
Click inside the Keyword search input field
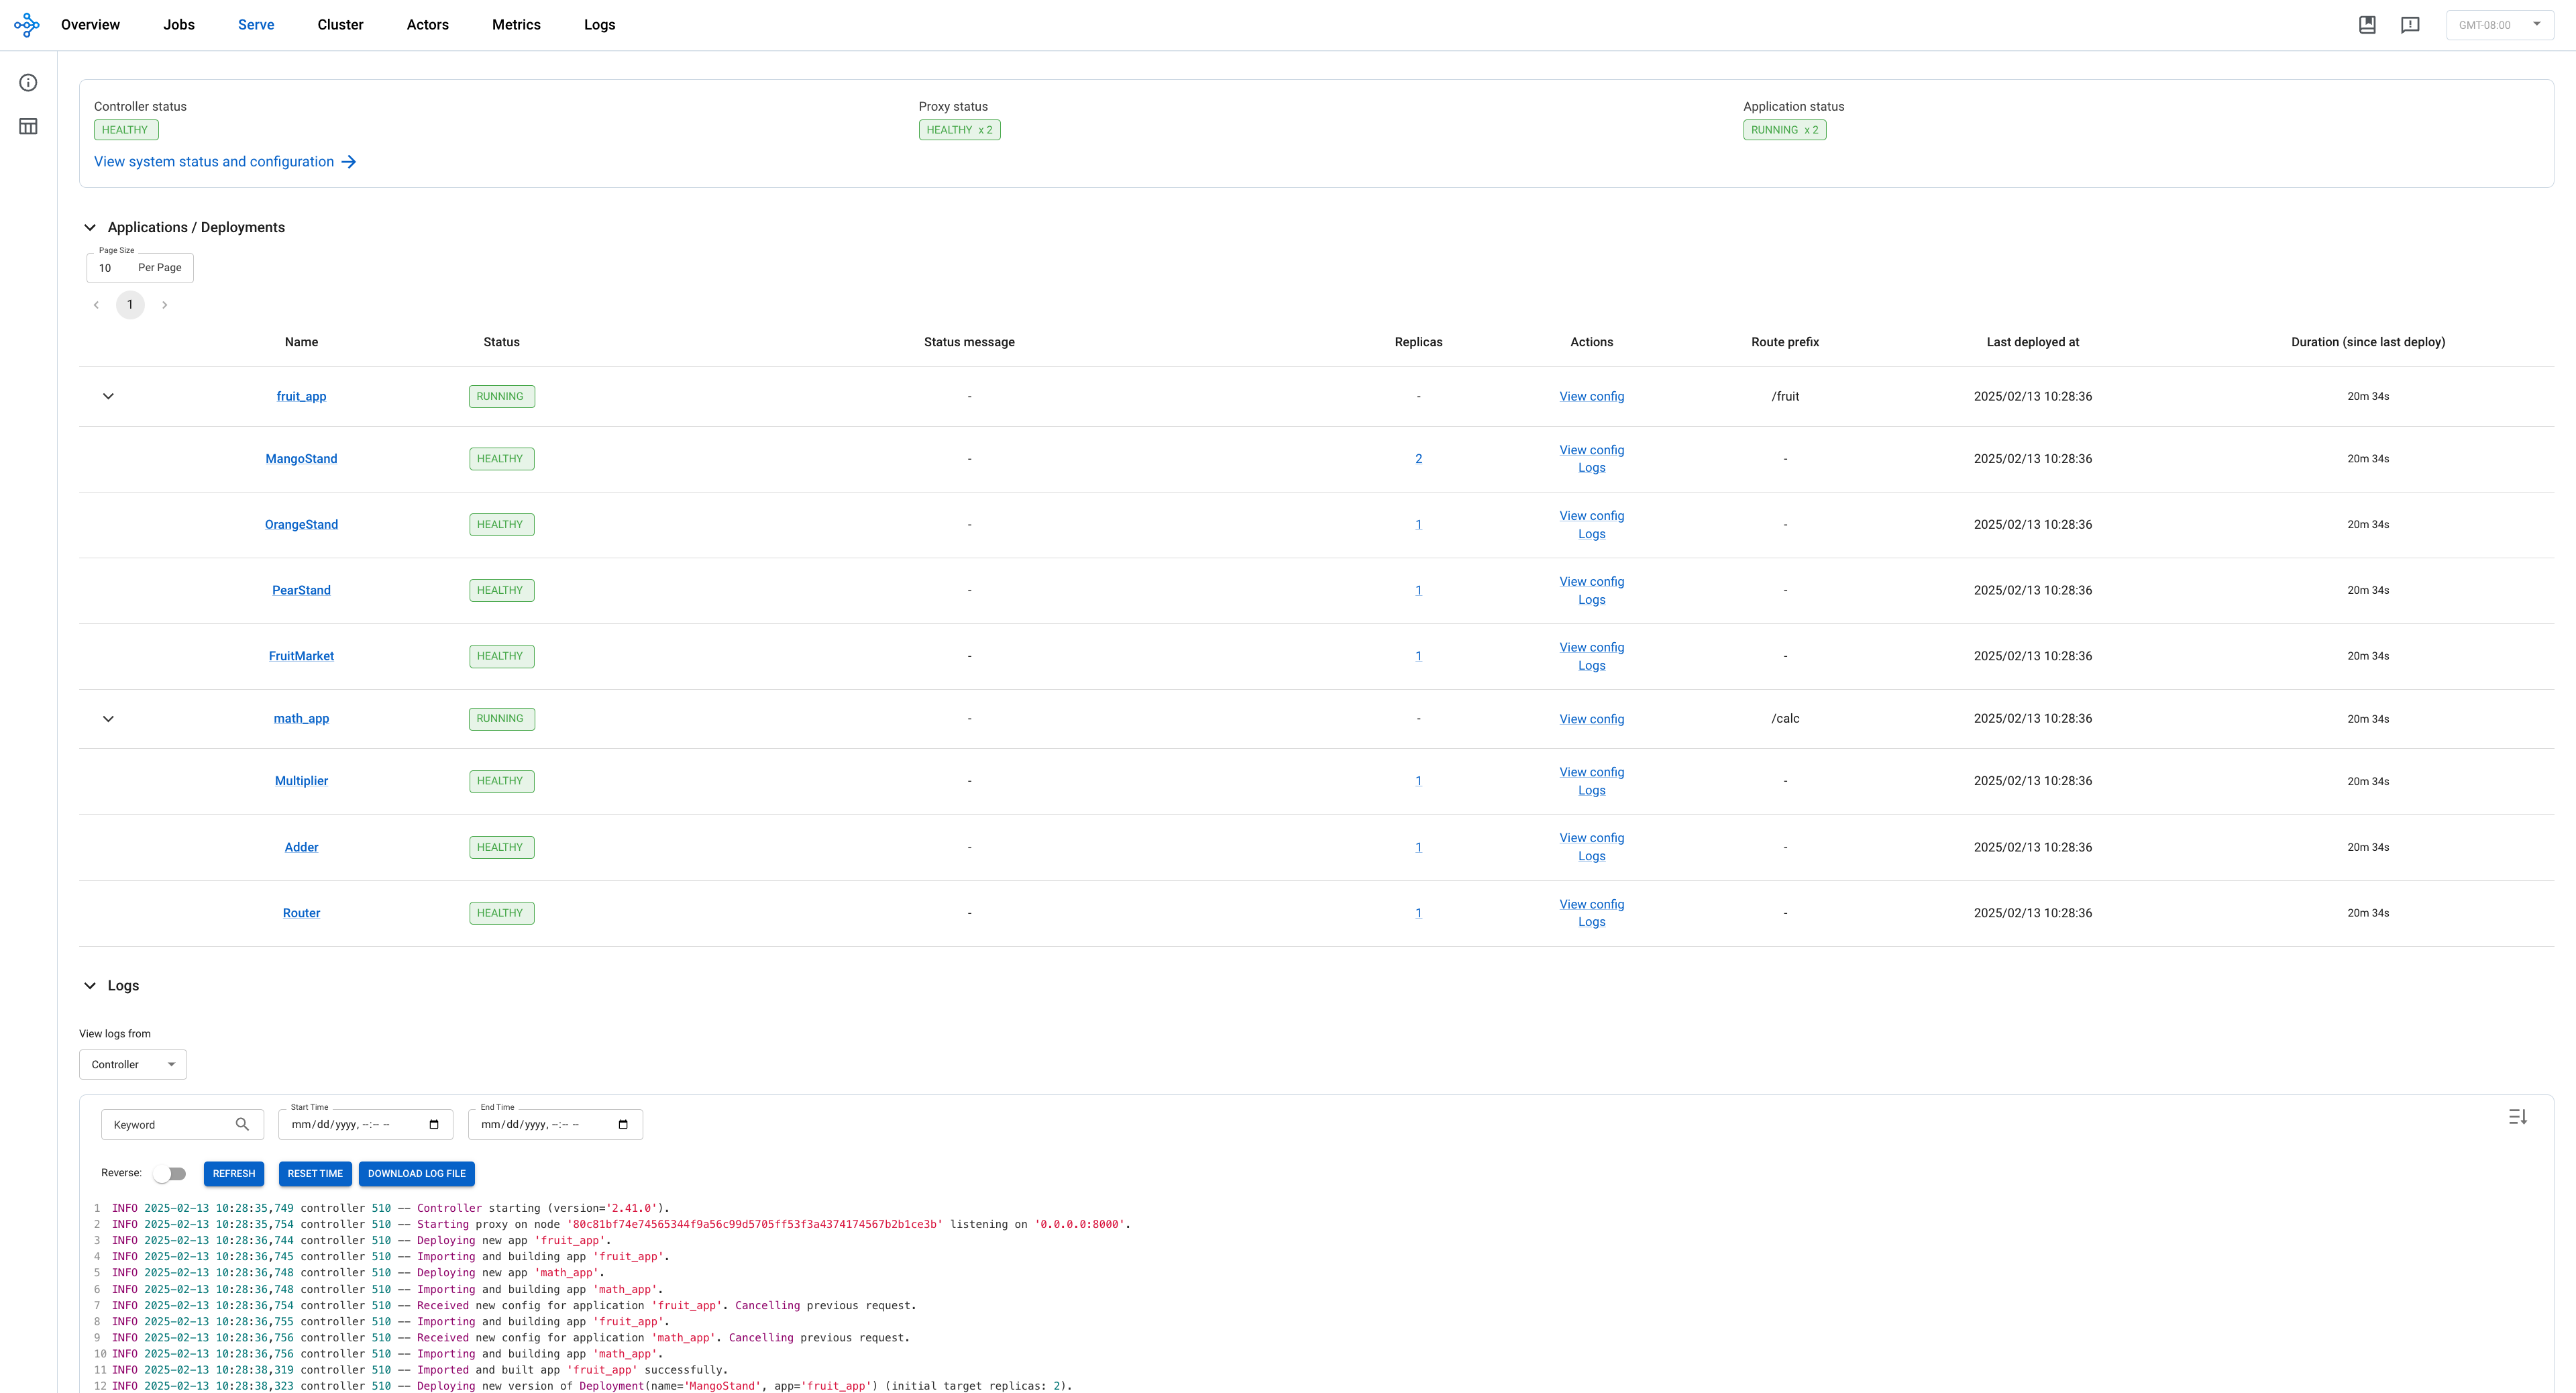pyautogui.click(x=165, y=1124)
